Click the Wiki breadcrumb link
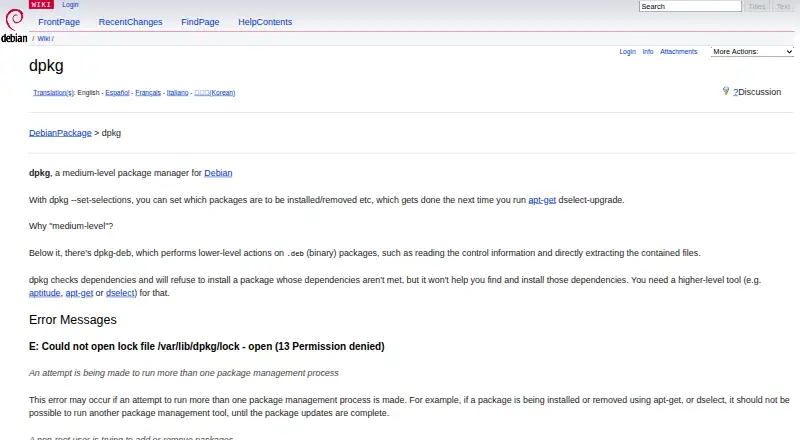Image resolution: width=800 pixels, height=440 pixels. 44,39
